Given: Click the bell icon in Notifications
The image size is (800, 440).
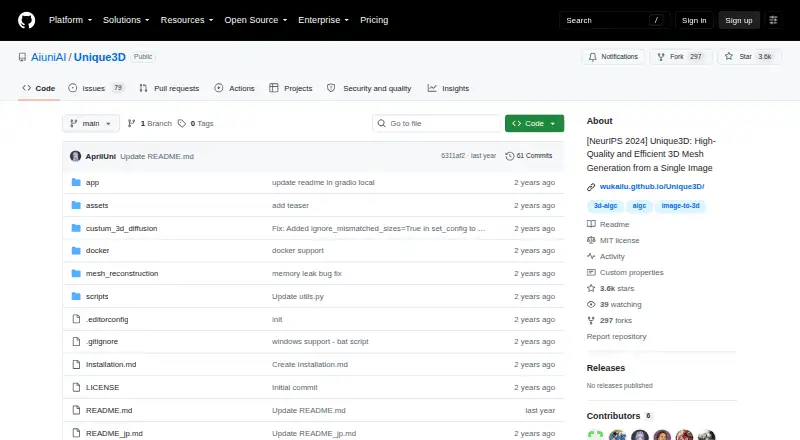Looking at the screenshot, I should click(592, 57).
